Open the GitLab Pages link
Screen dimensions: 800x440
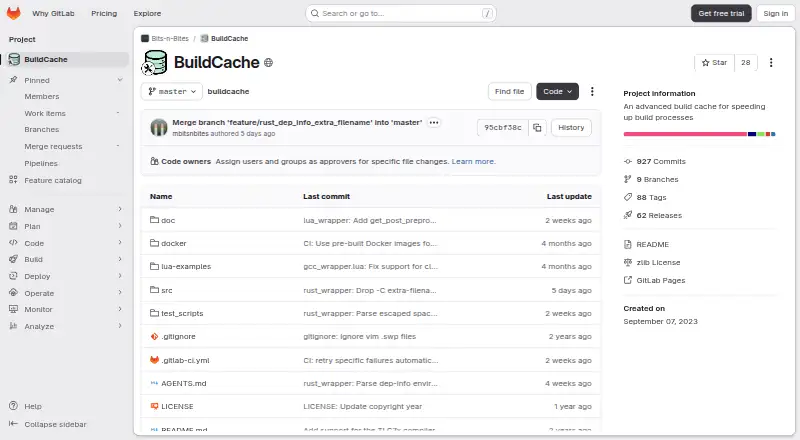pyautogui.click(x=661, y=280)
